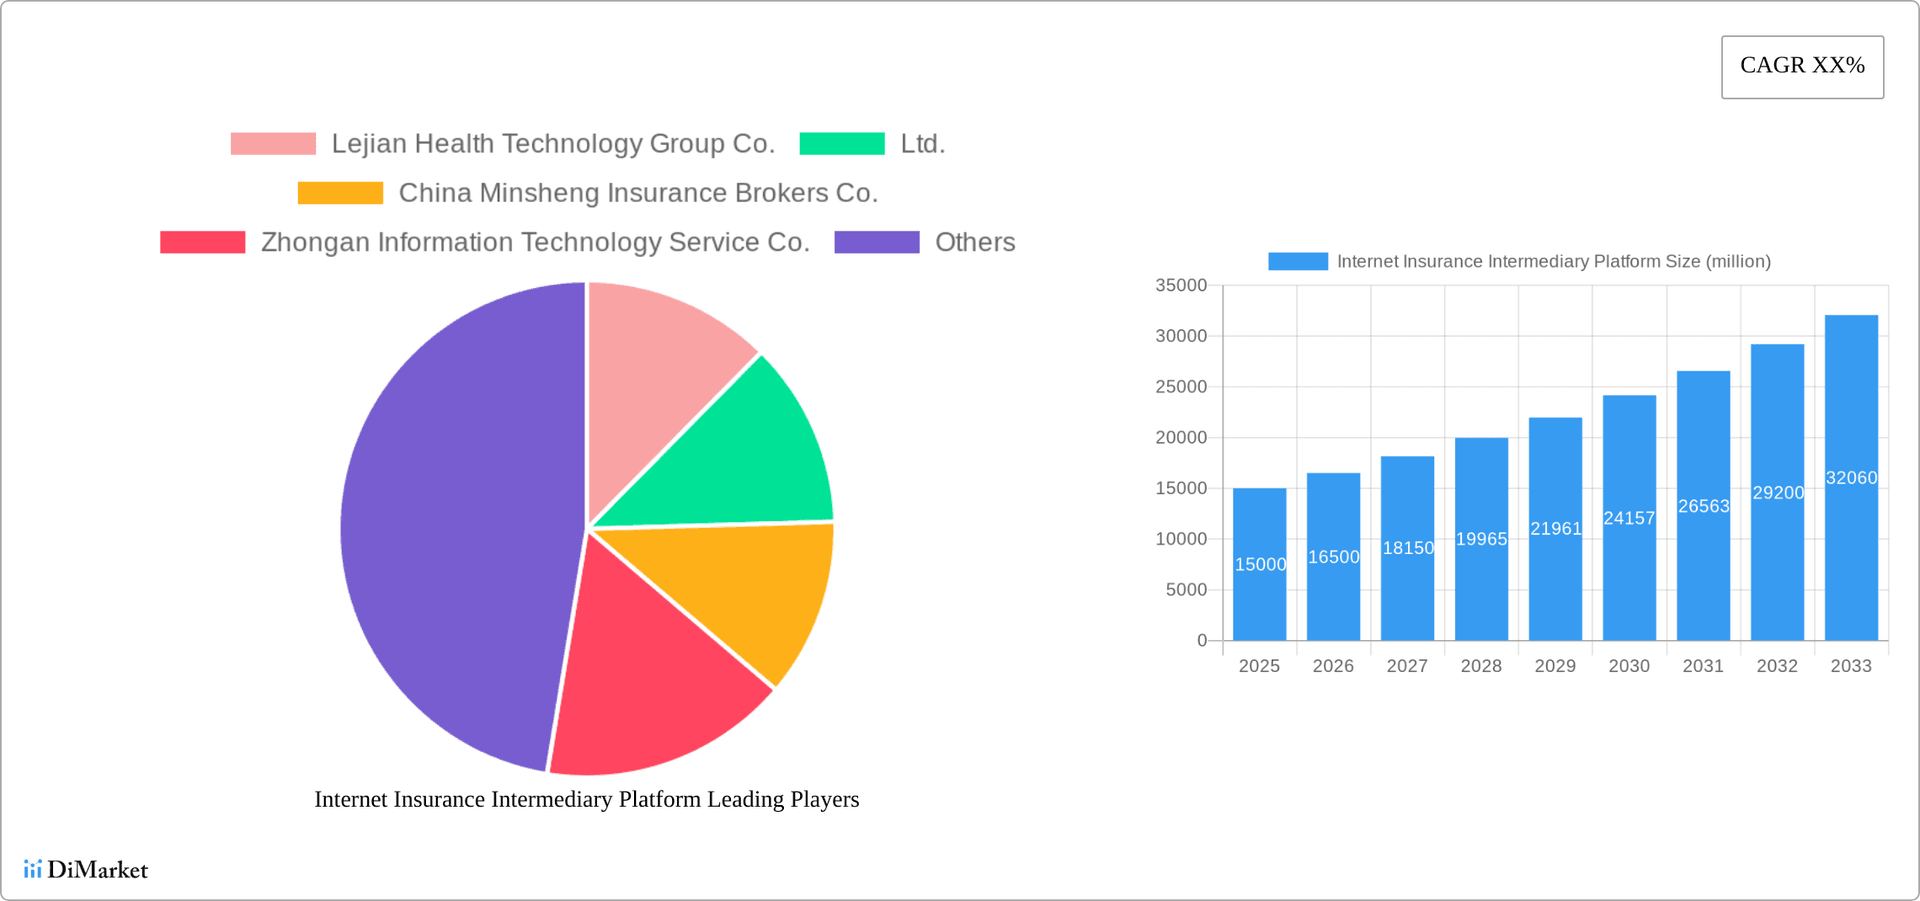Viewport: 1920px width, 901px height.
Task: Expand the pie chart title section
Action: pyautogui.click(x=586, y=799)
